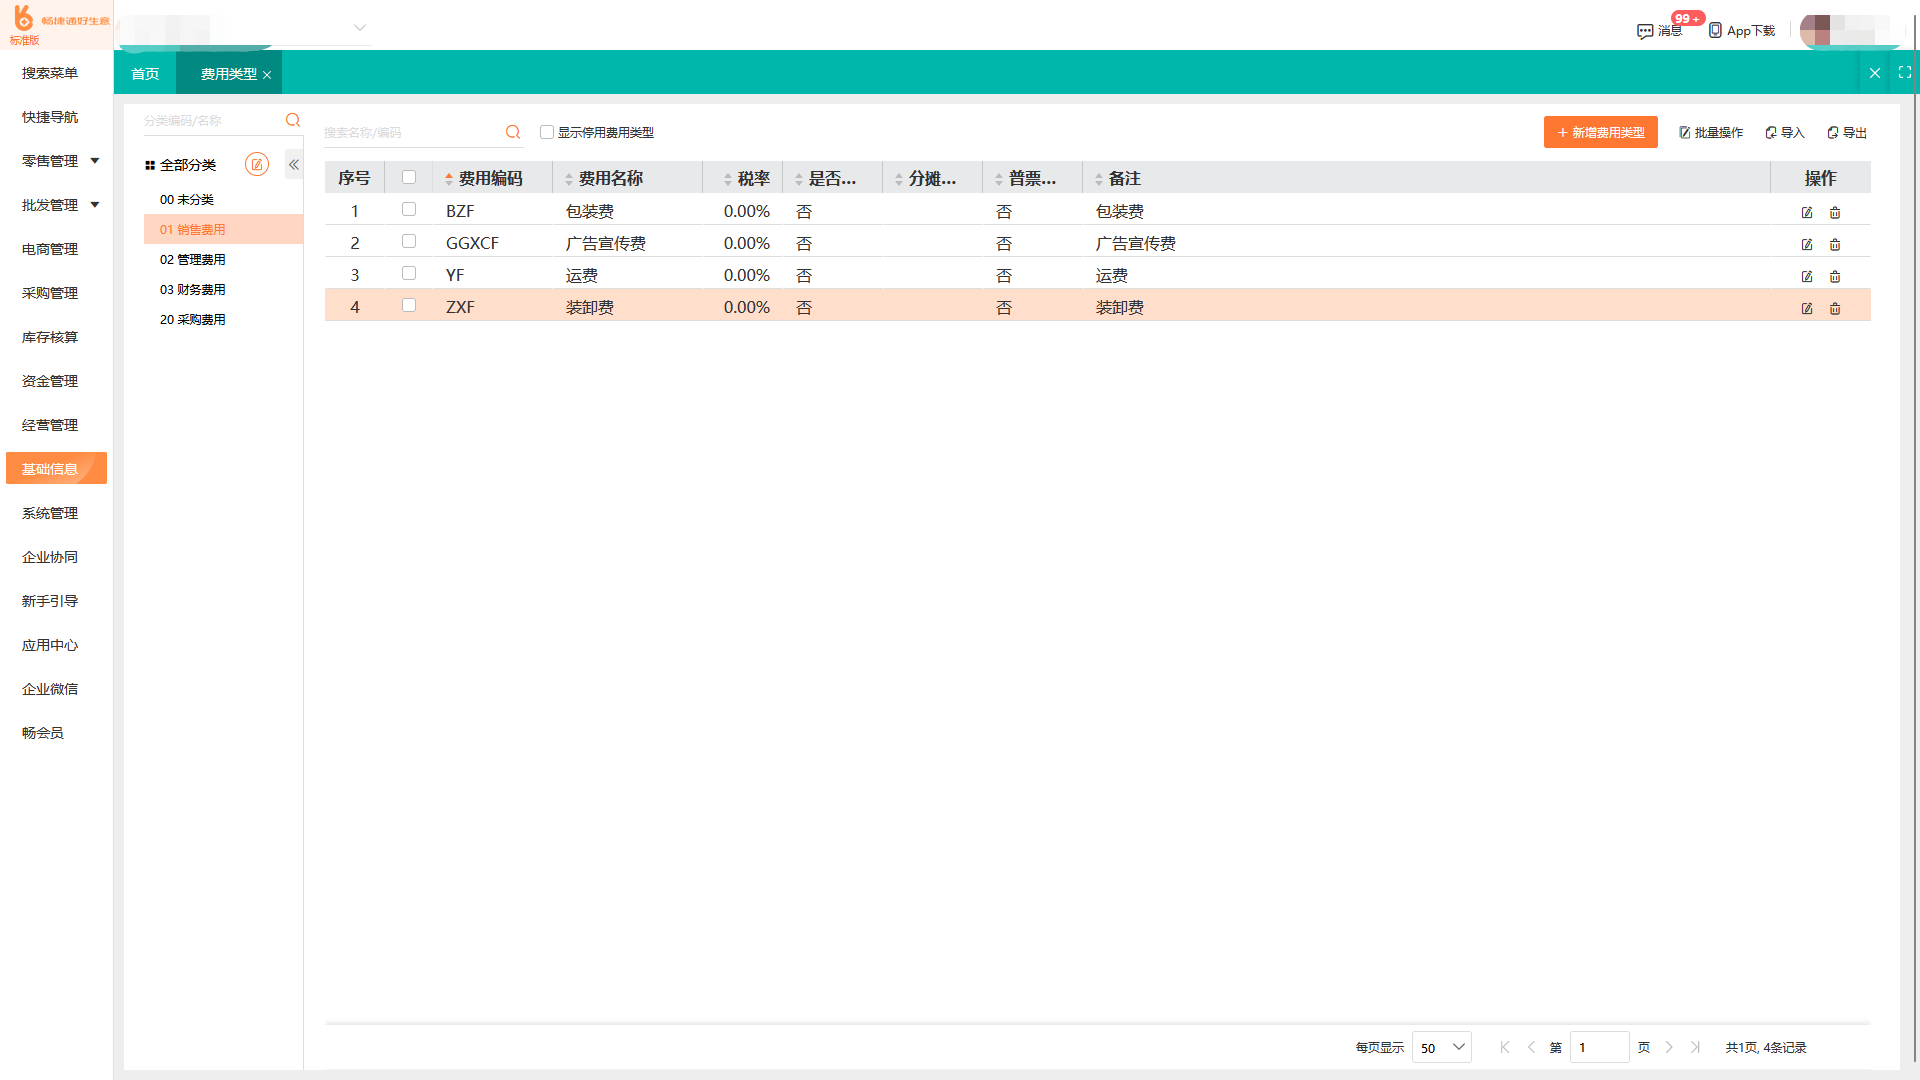The width and height of the screenshot is (1920, 1080).
Task: Expand 每页显示 50 dropdown
Action: pyautogui.click(x=1439, y=1047)
